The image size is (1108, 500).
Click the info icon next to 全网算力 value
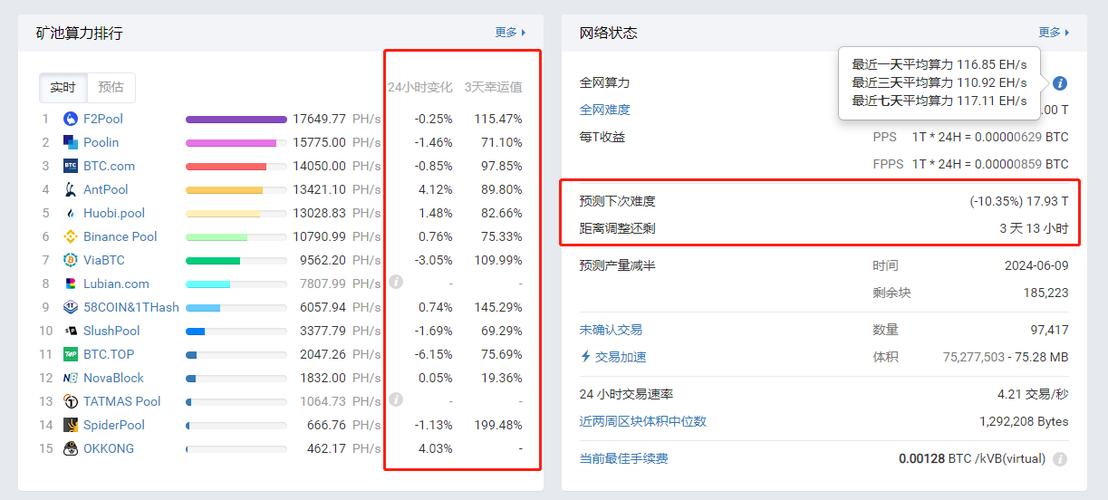(x=1060, y=83)
